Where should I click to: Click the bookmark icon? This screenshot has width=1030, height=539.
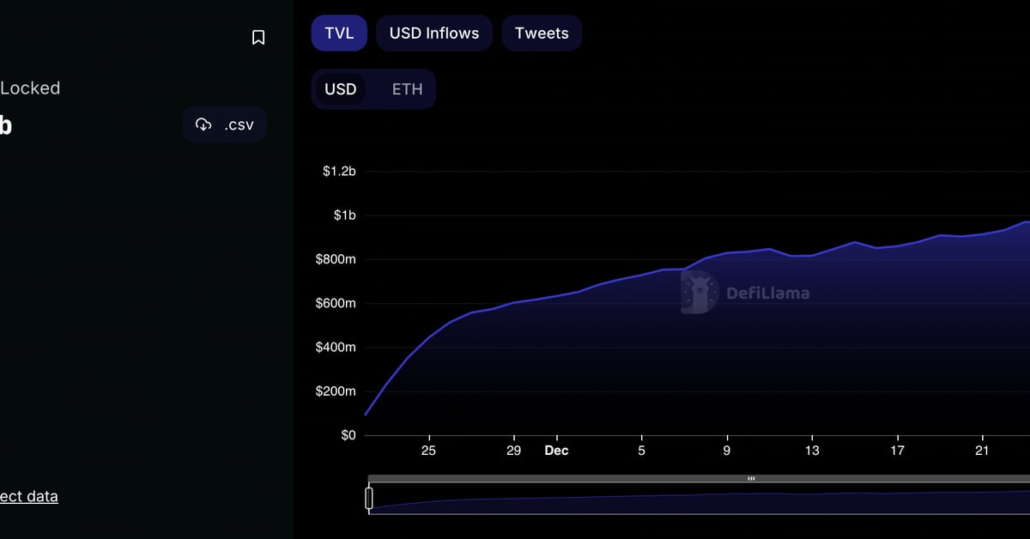coord(258,38)
